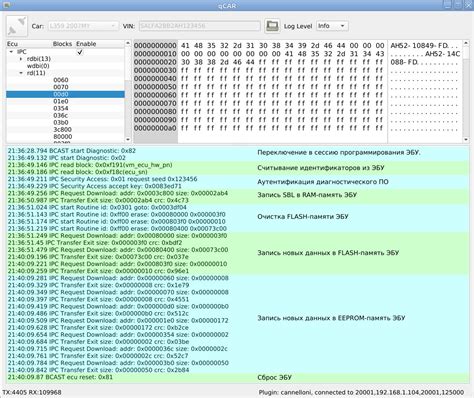Click the Ecu column header
This screenshot has width=474, height=398.
13,44
